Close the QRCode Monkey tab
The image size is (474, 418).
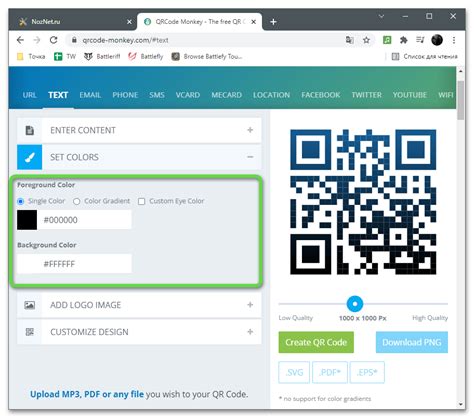(254, 22)
